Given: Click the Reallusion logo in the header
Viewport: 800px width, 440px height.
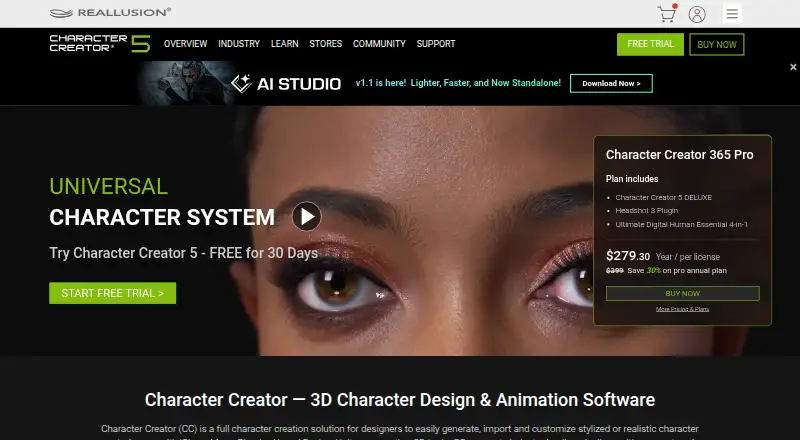Looking at the screenshot, I should [x=110, y=13].
